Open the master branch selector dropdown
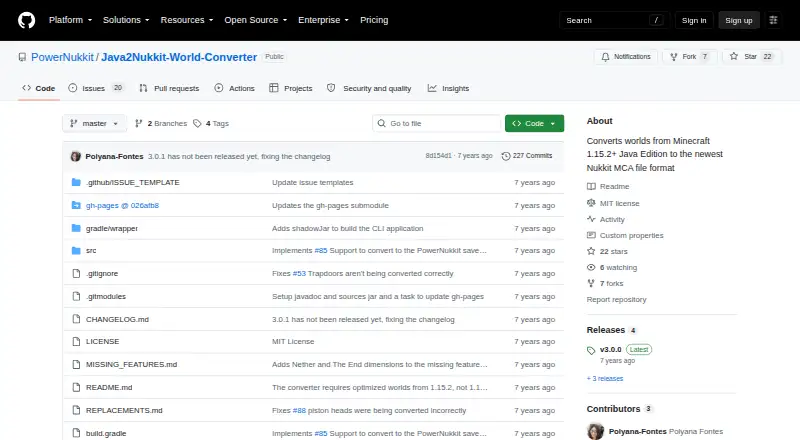Screen dimensions: 800x440 click(94, 124)
